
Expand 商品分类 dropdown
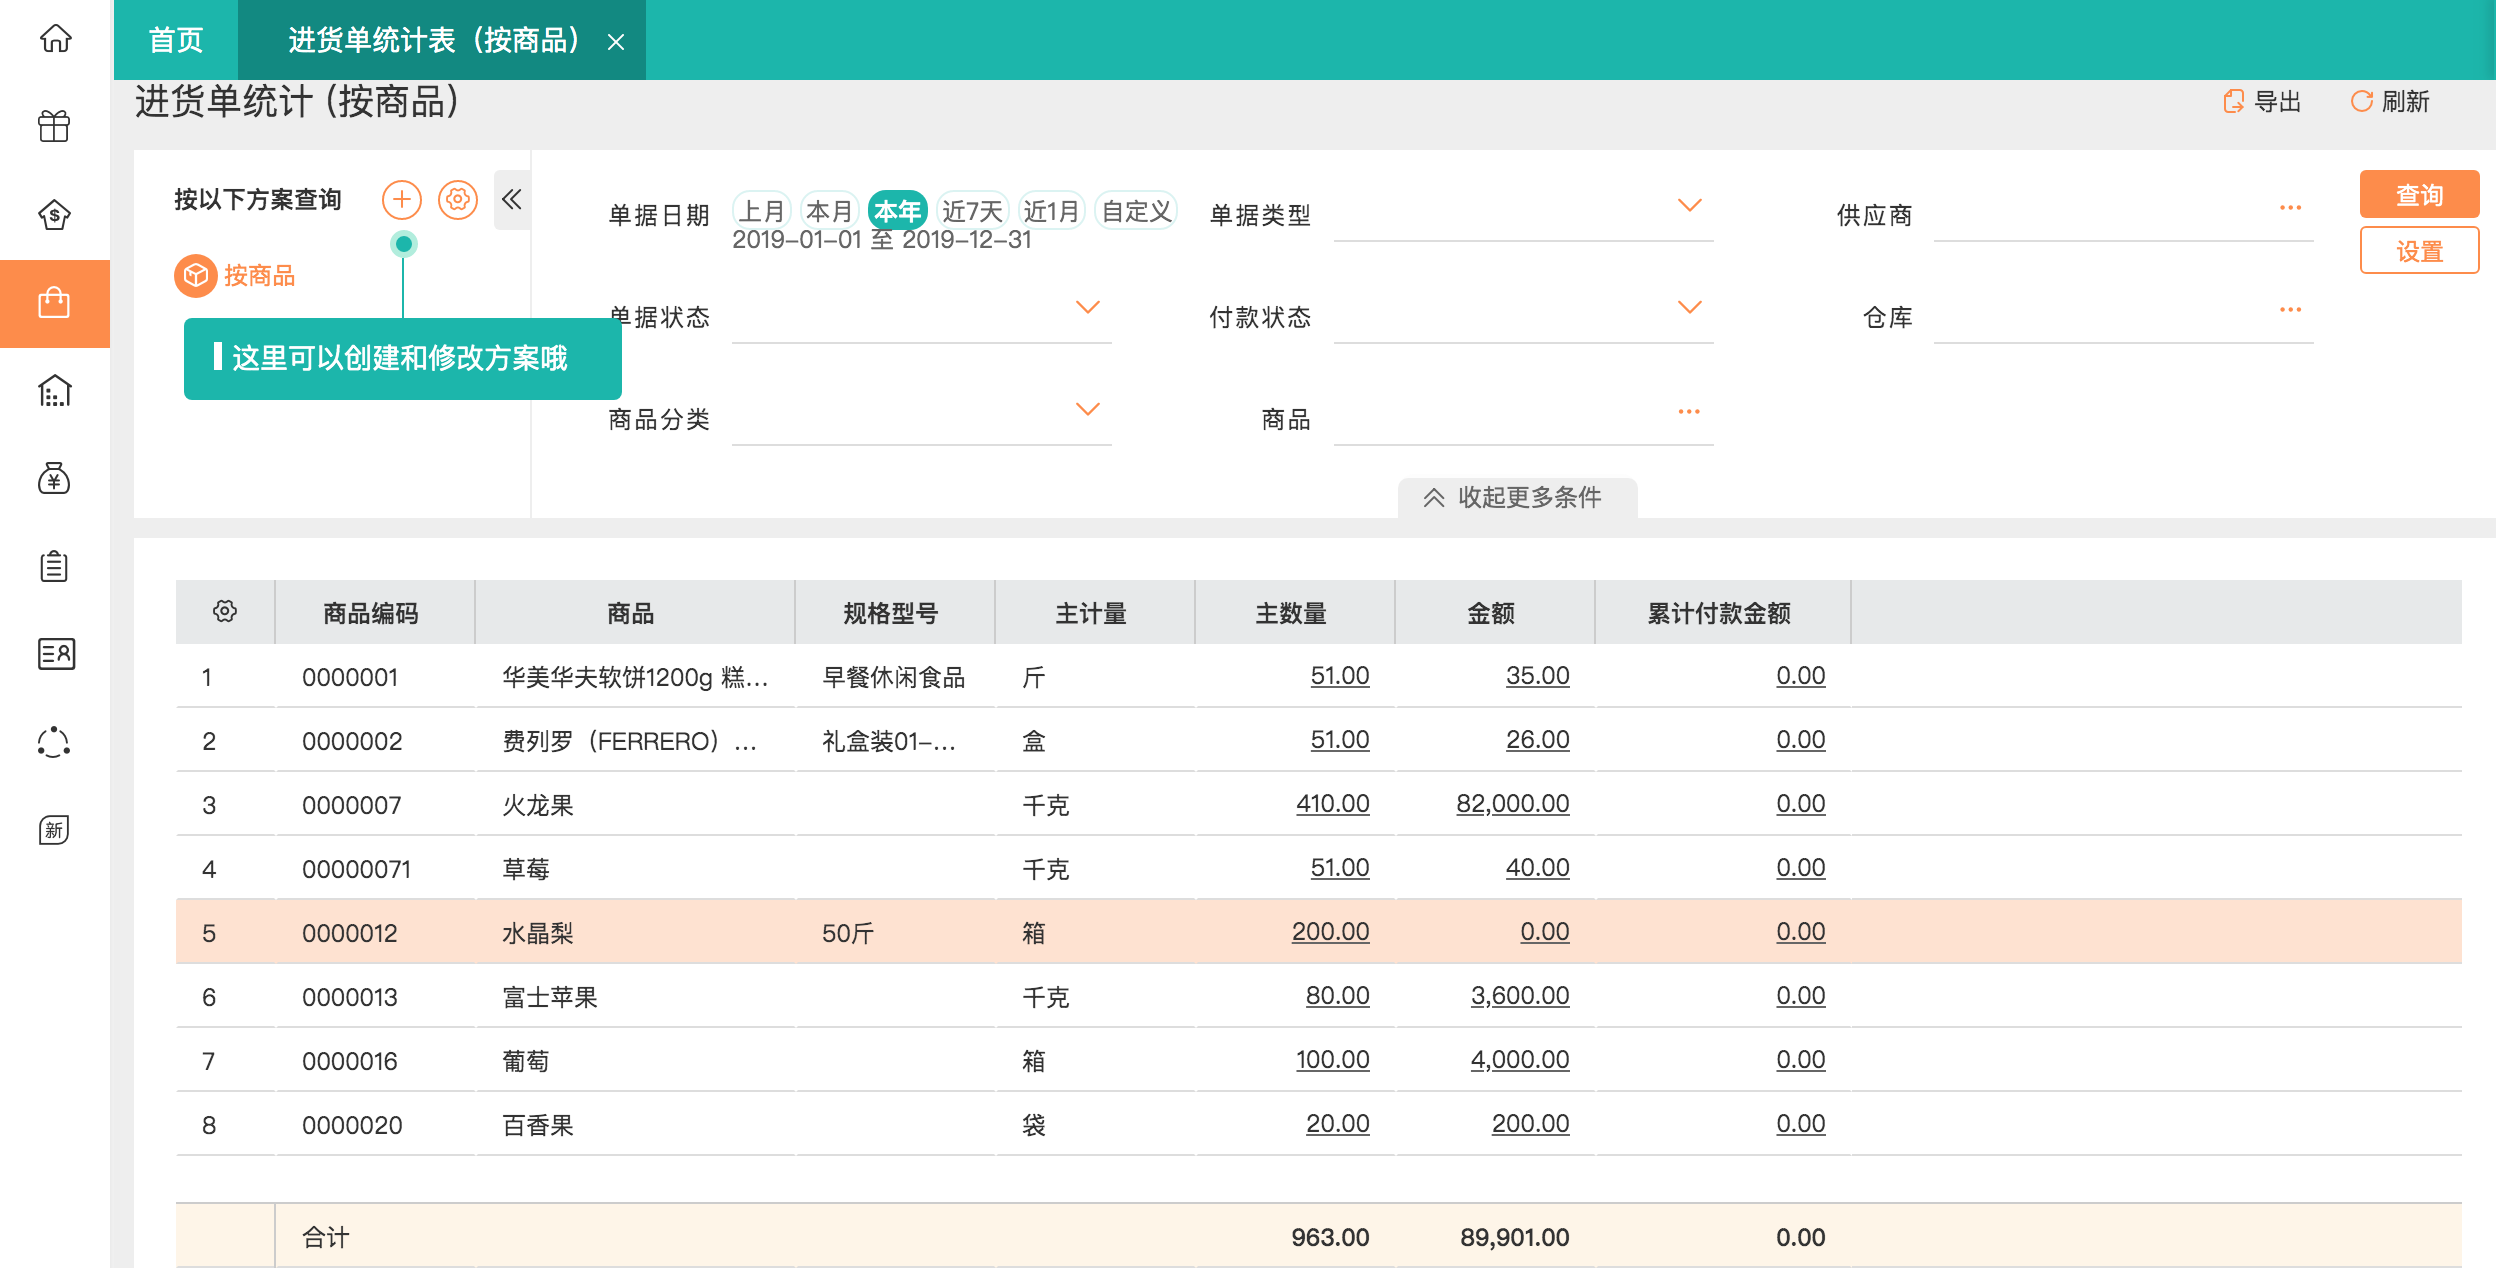click(x=1091, y=416)
